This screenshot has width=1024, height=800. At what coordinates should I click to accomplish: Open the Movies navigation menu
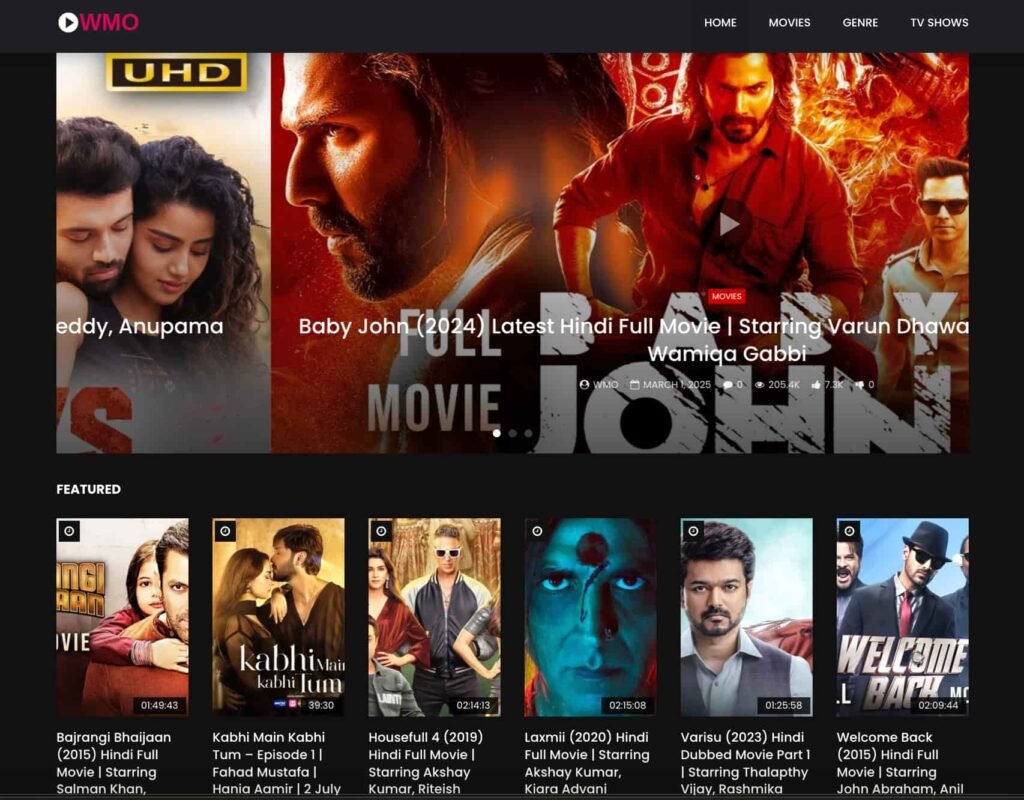pos(789,22)
